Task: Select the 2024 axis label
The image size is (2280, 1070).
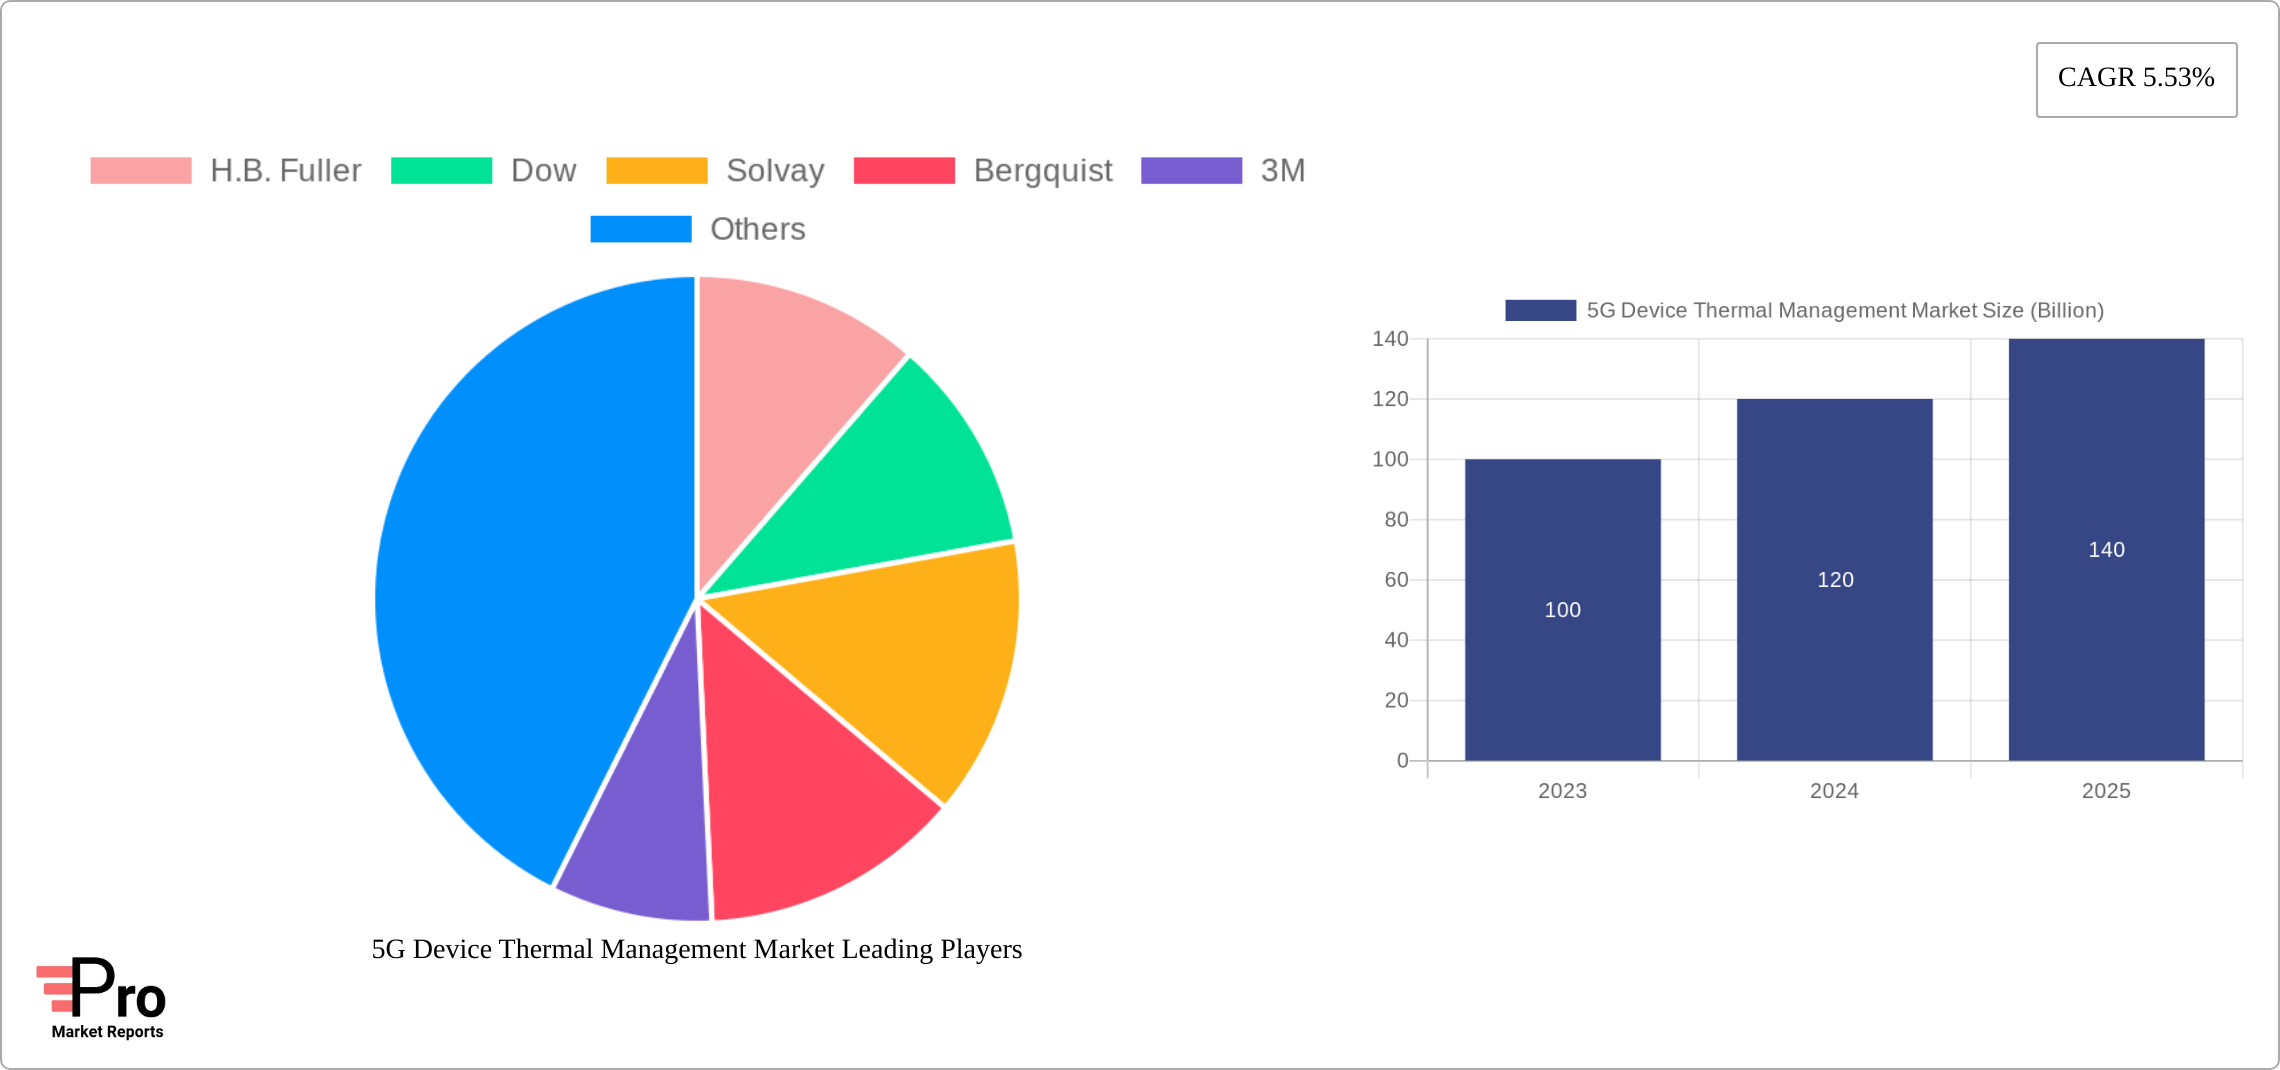Action: tap(1835, 791)
